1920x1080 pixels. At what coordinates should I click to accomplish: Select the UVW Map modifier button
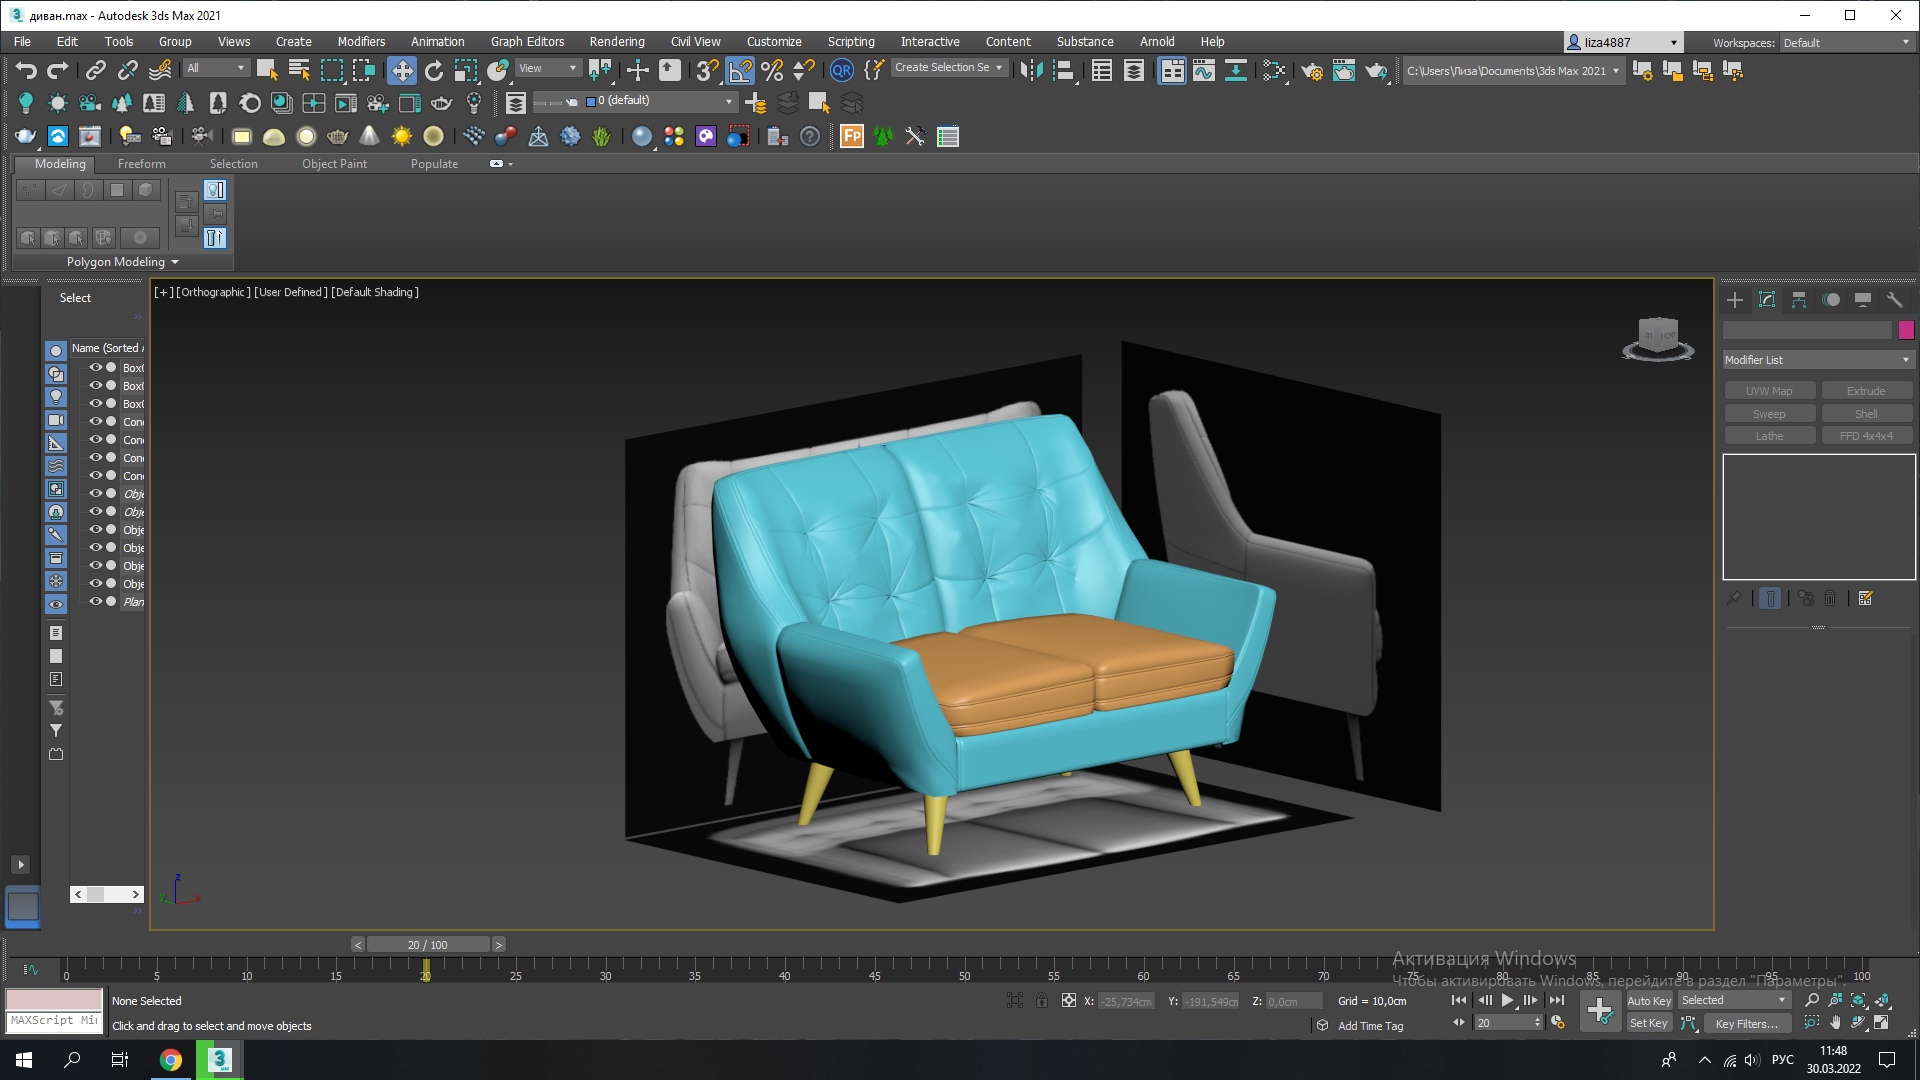(1768, 390)
